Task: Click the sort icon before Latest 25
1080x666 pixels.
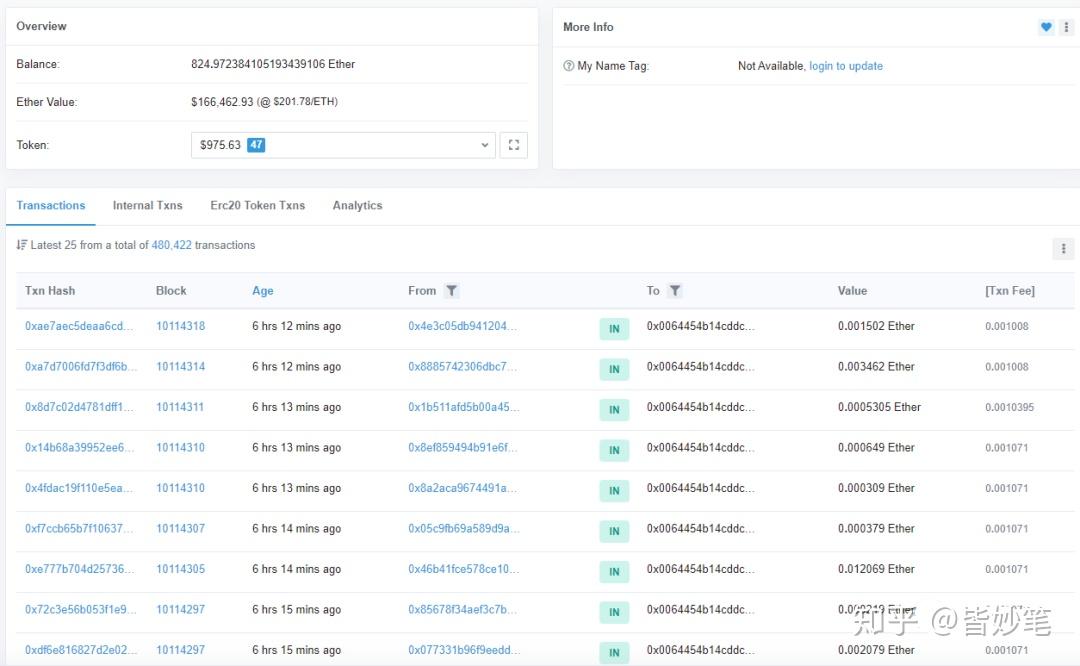Action: coord(20,245)
